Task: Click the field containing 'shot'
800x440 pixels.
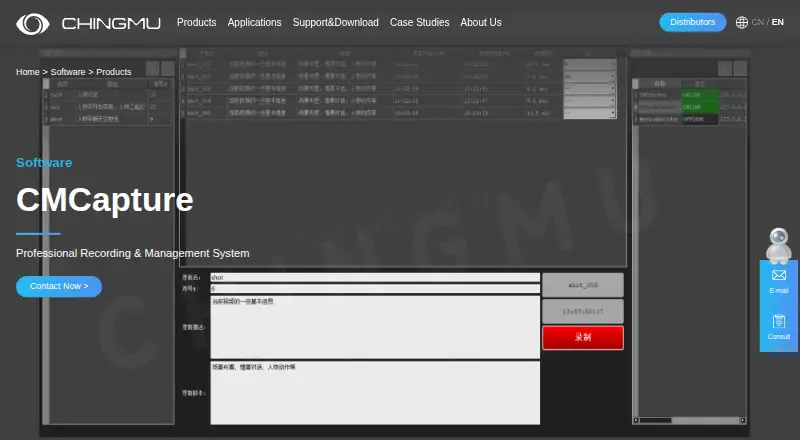Action: (375, 278)
